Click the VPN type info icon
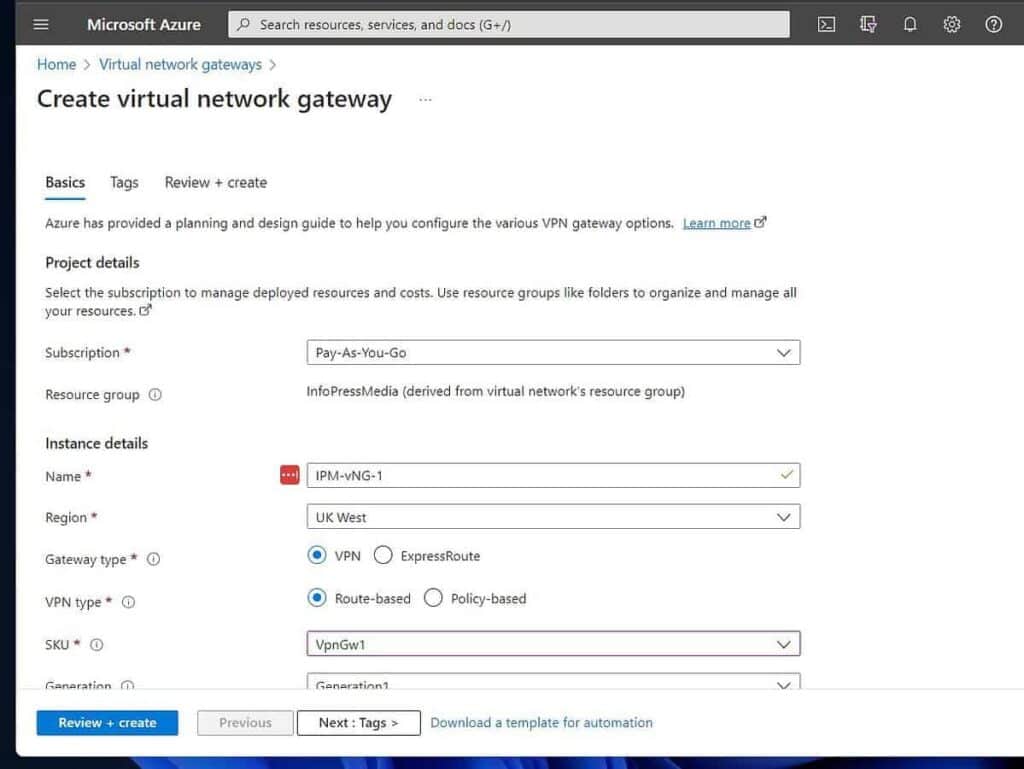 pyautogui.click(x=129, y=603)
